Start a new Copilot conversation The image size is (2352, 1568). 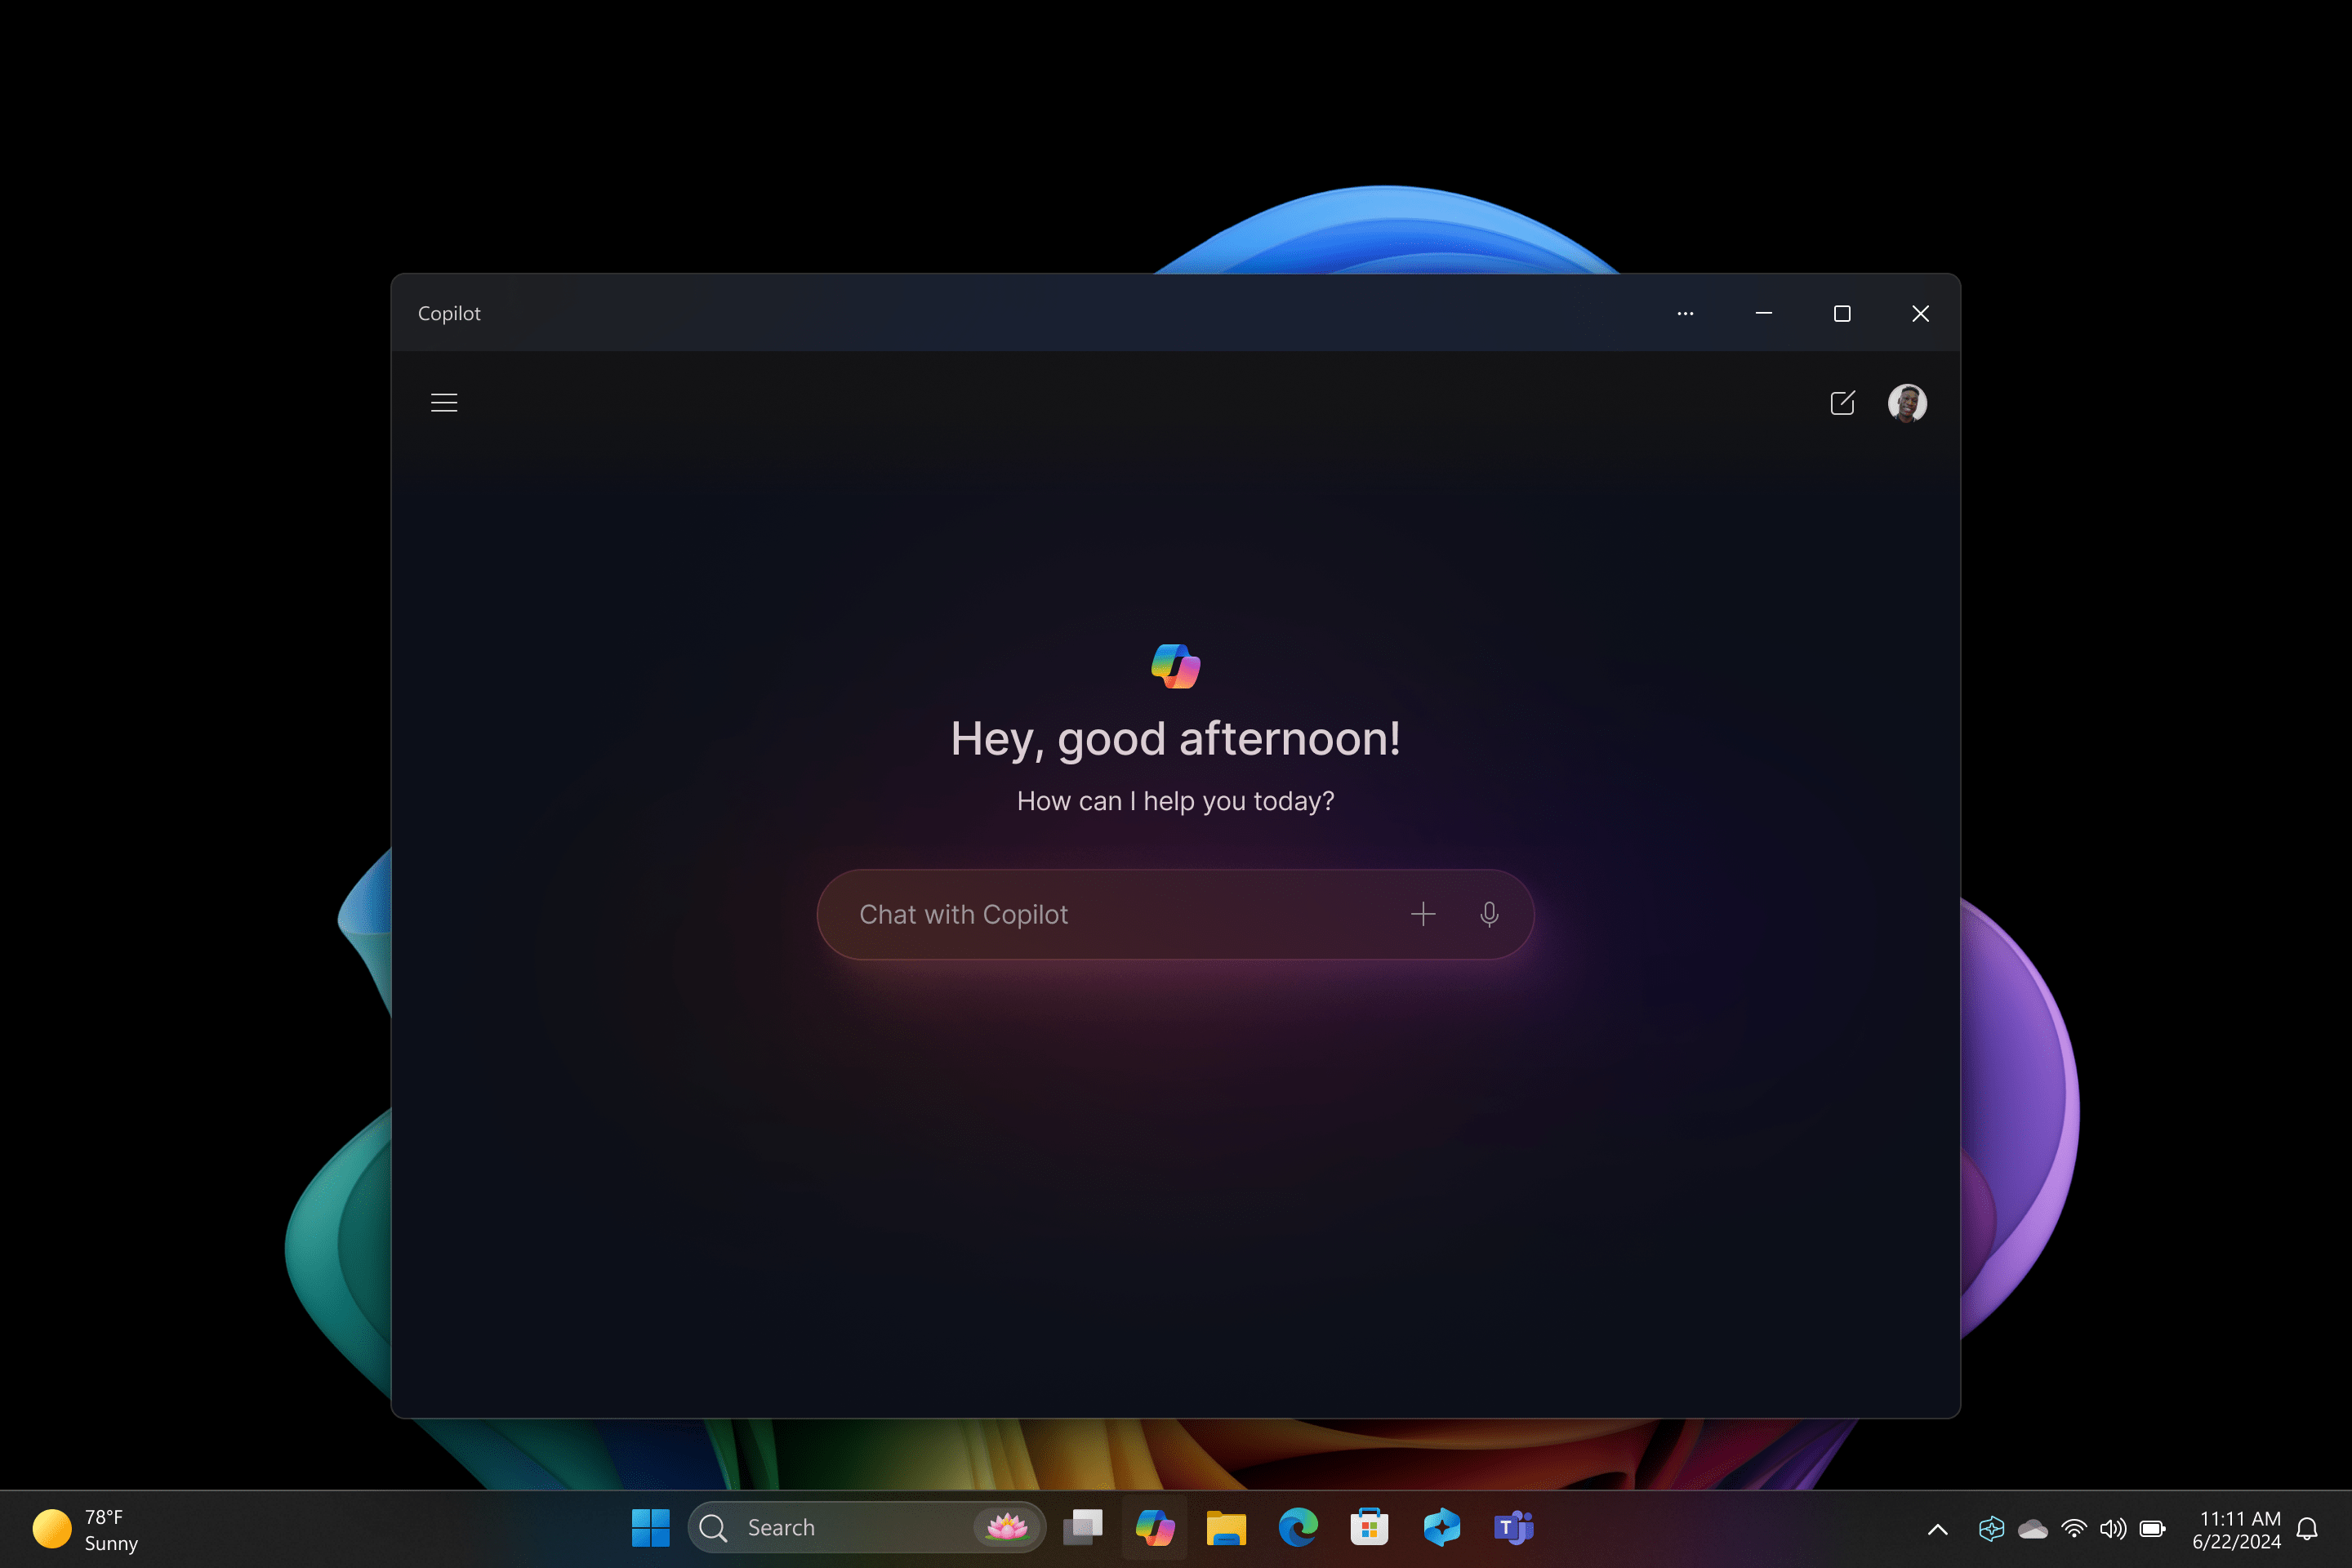pos(1842,401)
